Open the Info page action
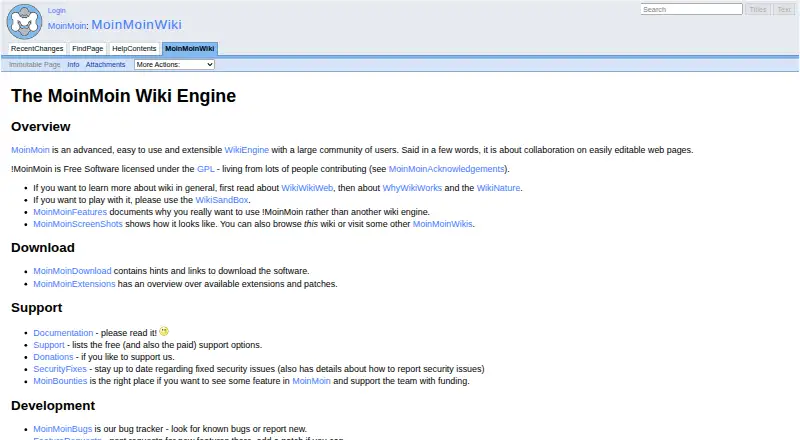 click(x=73, y=64)
